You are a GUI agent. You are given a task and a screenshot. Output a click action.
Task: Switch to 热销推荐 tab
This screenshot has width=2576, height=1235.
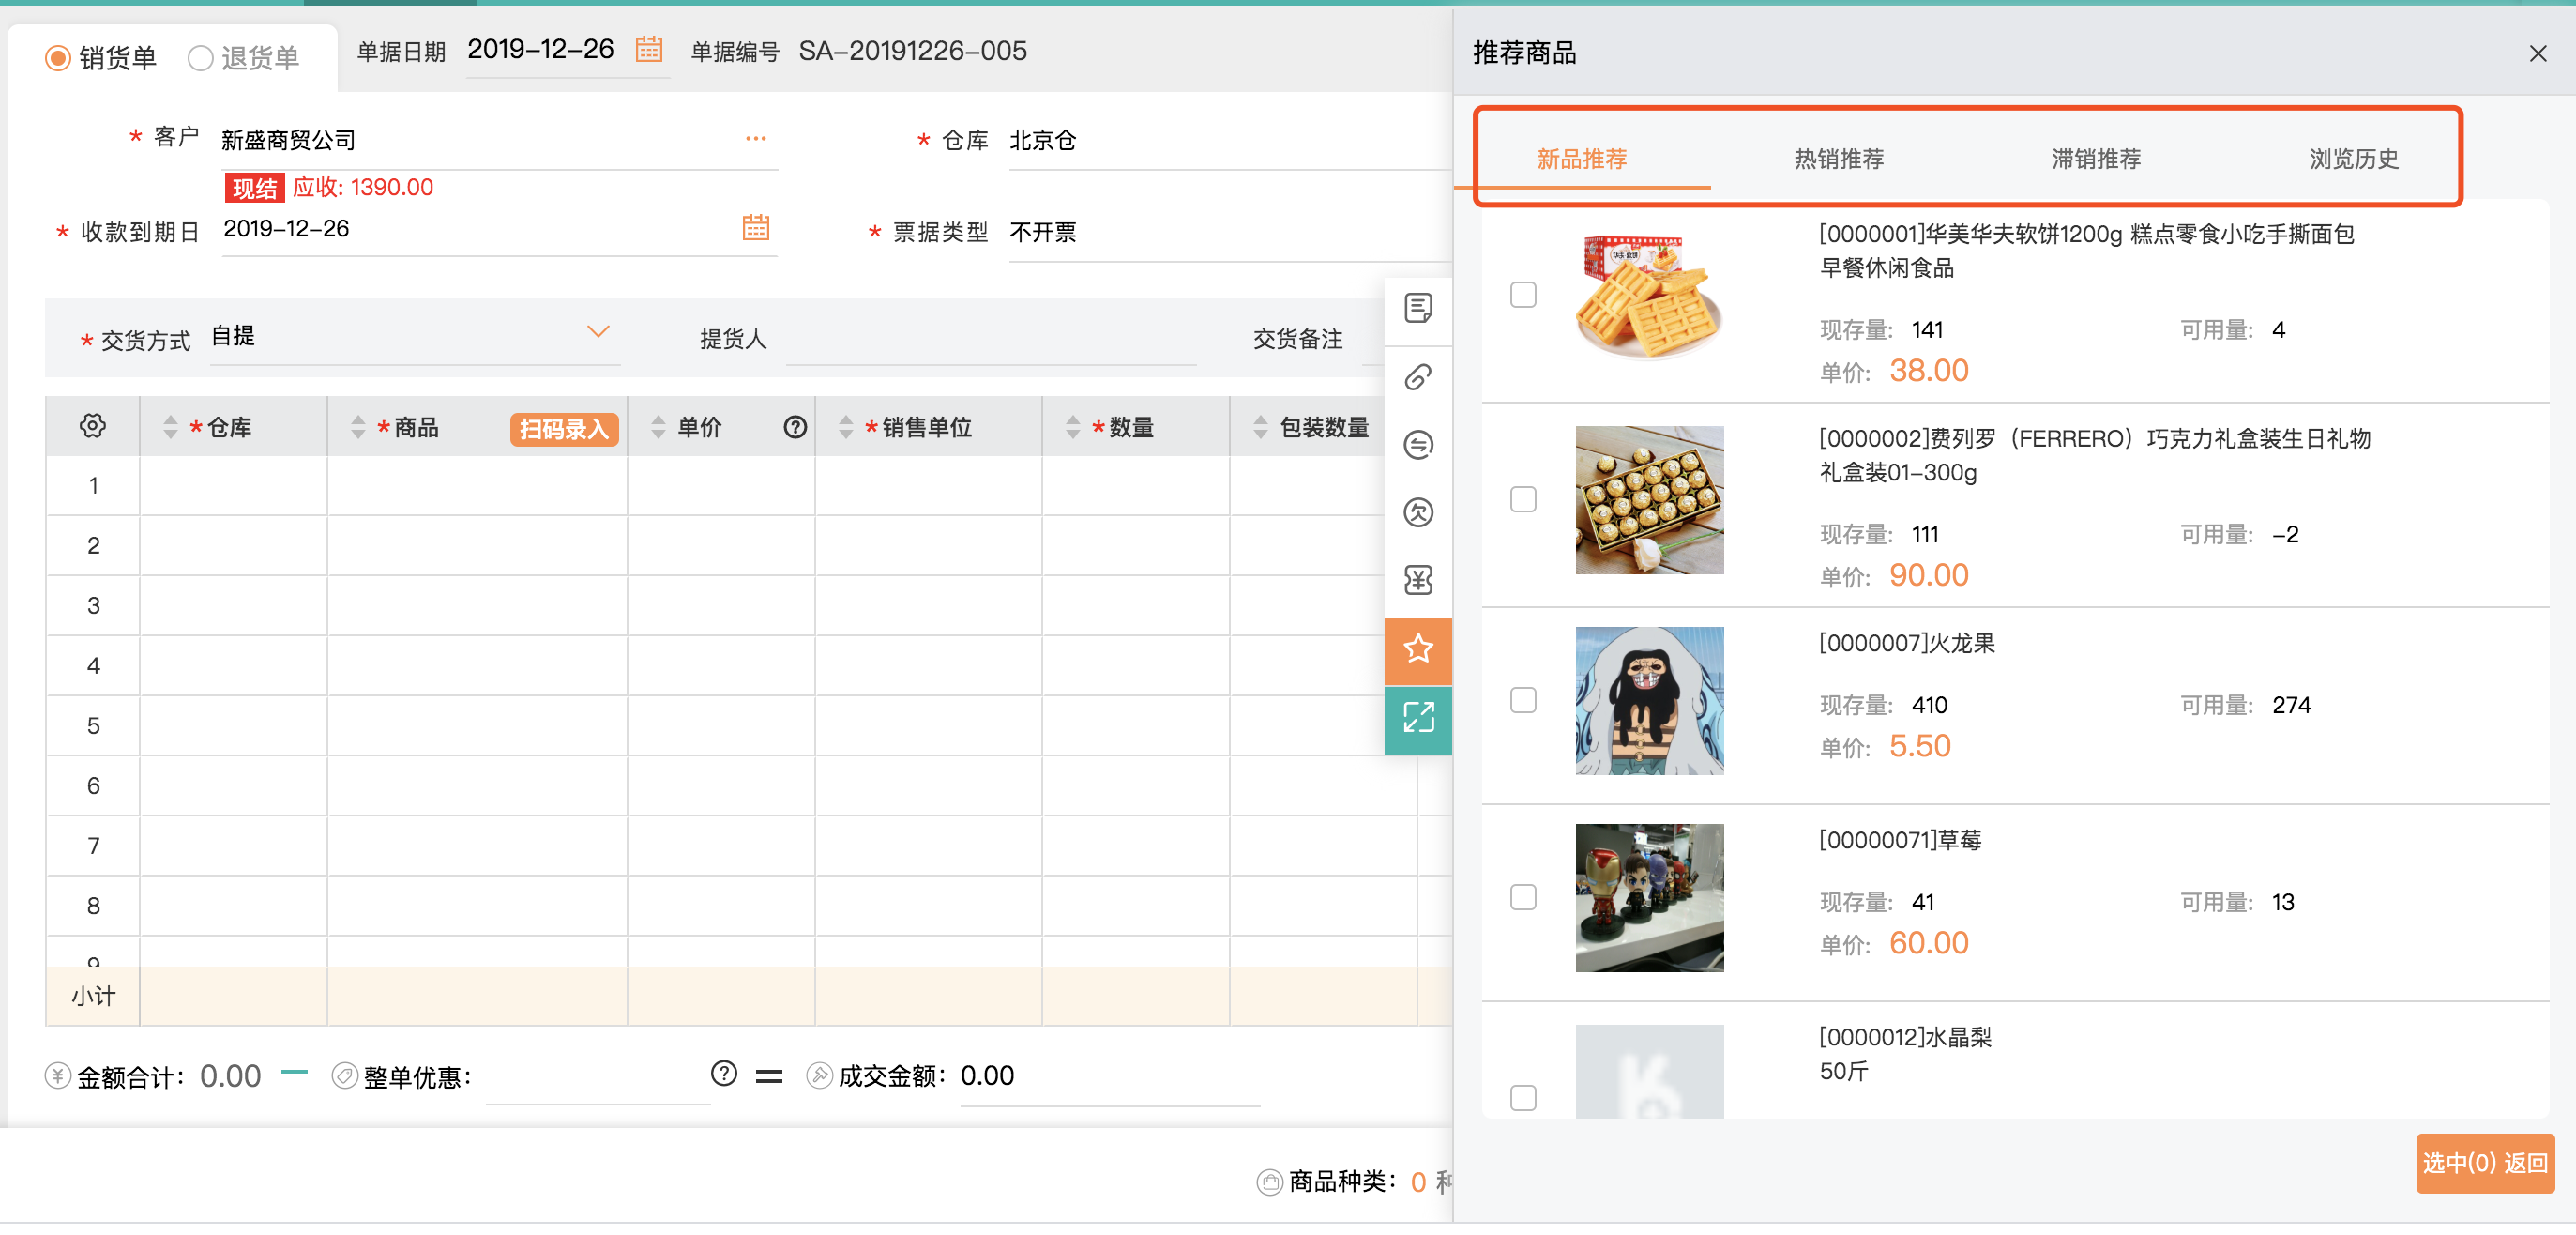click(1837, 158)
